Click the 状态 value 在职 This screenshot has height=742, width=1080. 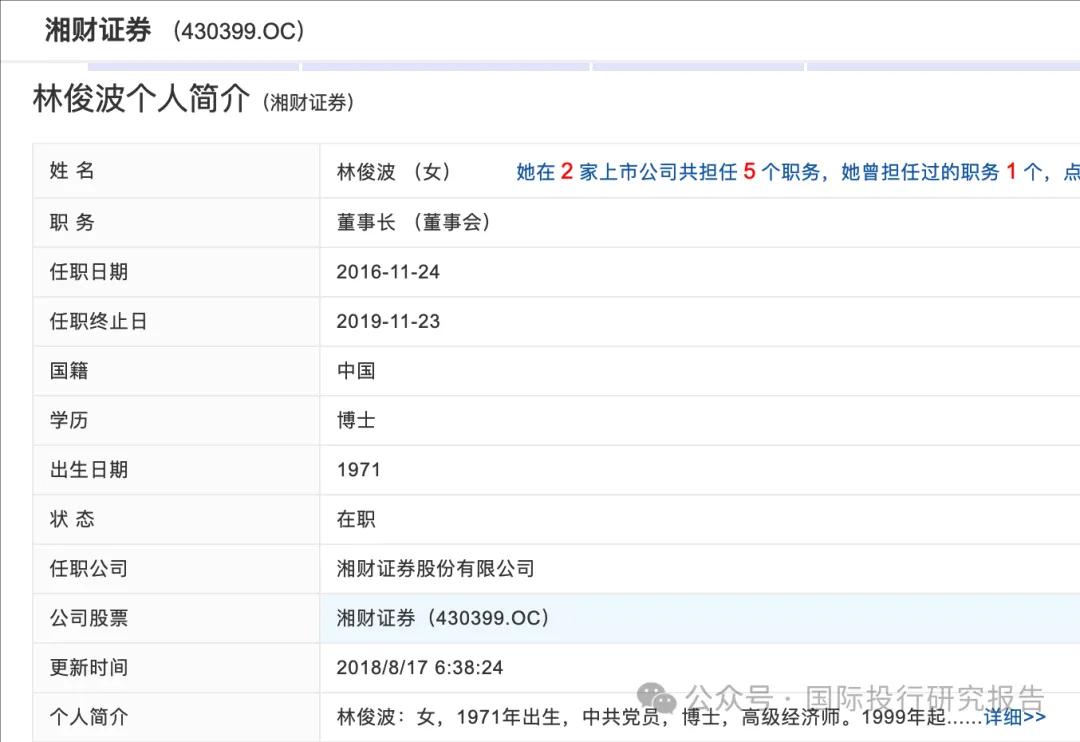[356, 519]
